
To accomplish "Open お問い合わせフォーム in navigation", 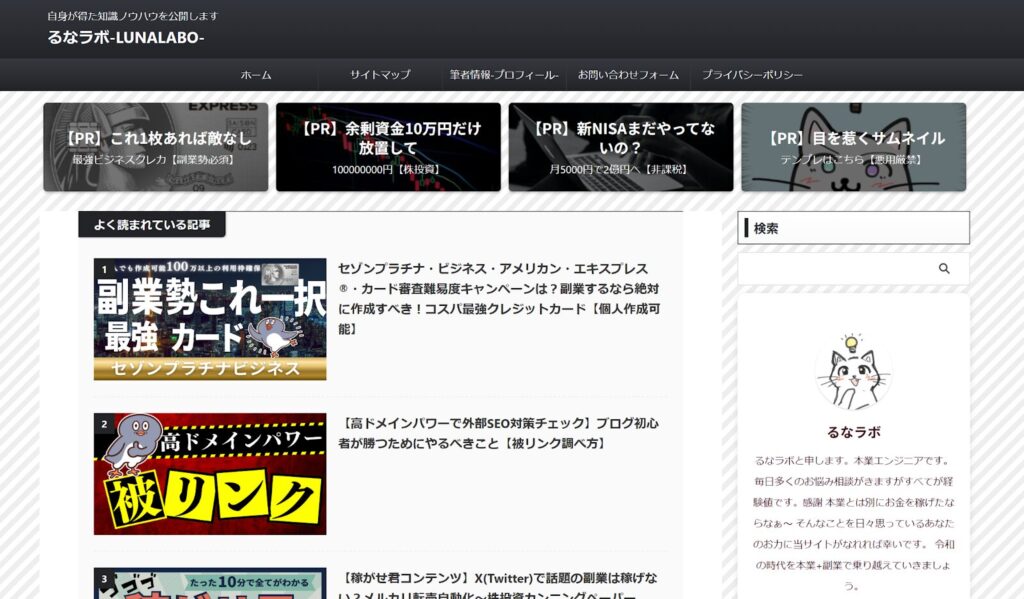I will point(628,75).
